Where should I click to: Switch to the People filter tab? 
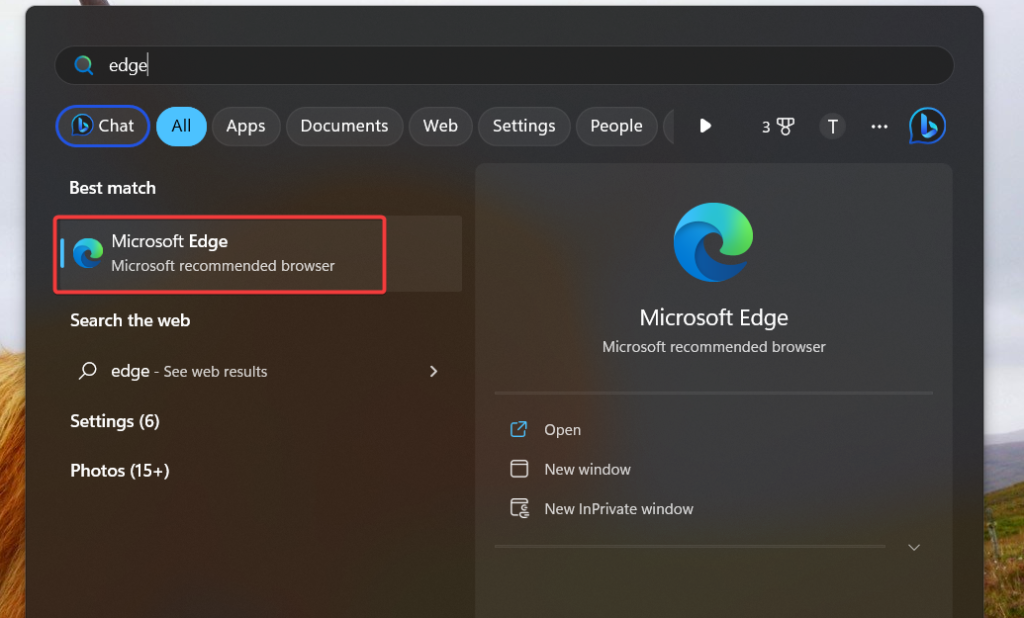616,126
